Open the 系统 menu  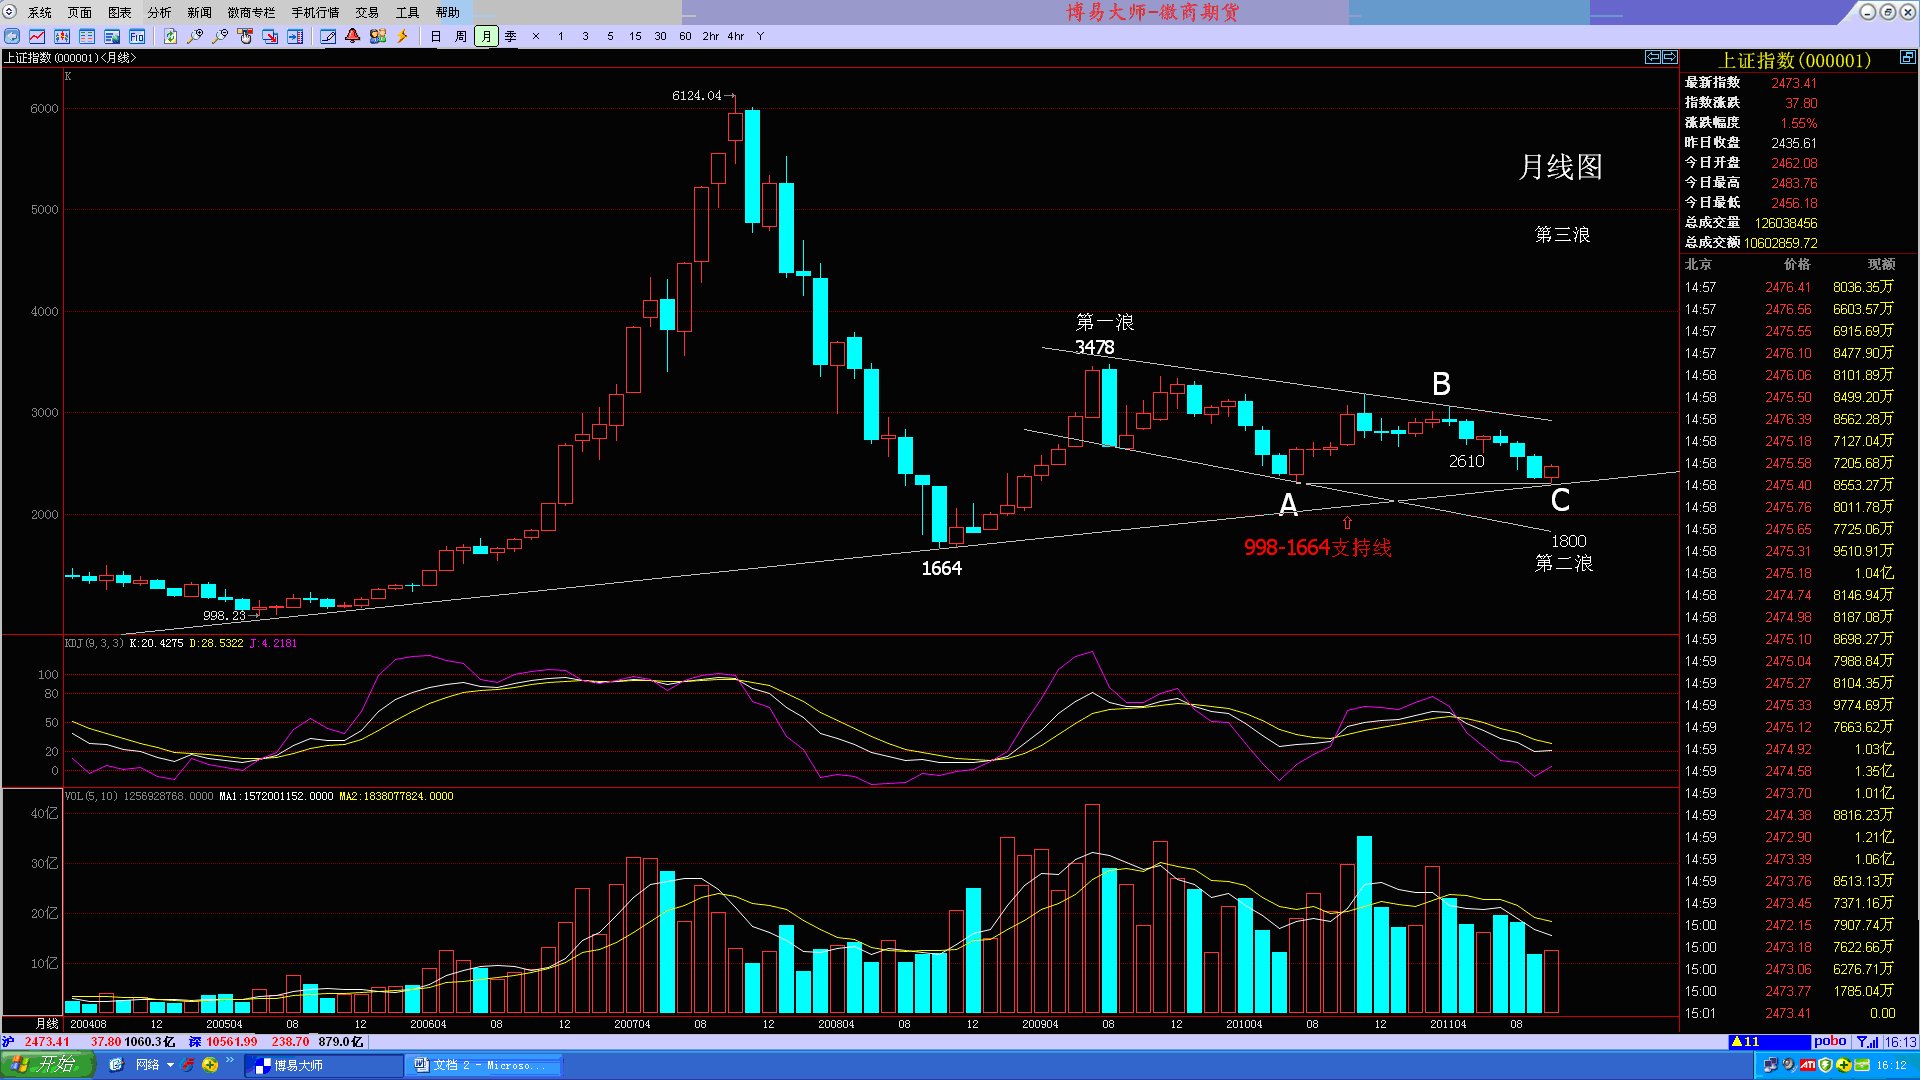tap(39, 12)
